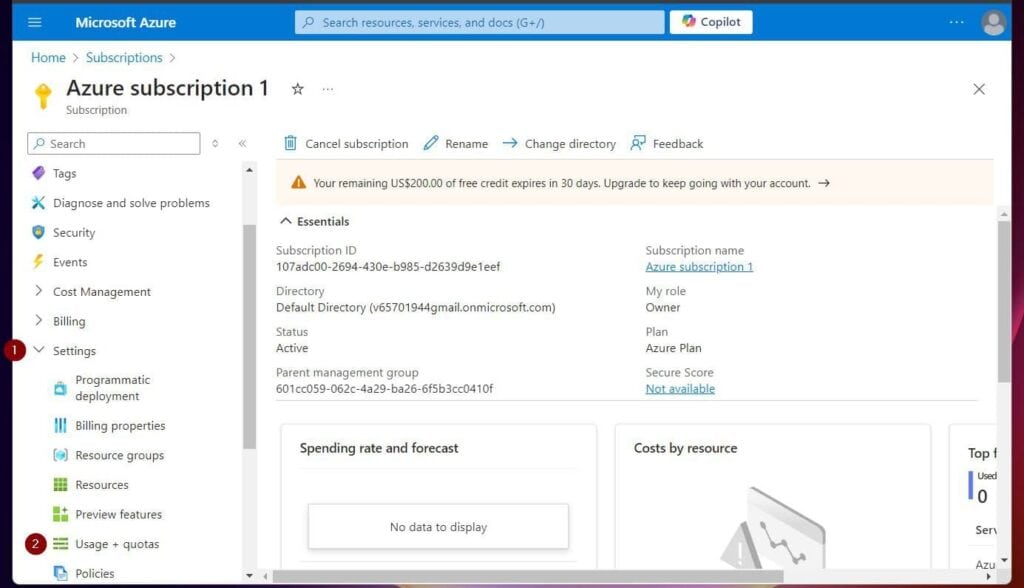Click the sidebar scroll down arrow

(x=249, y=576)
